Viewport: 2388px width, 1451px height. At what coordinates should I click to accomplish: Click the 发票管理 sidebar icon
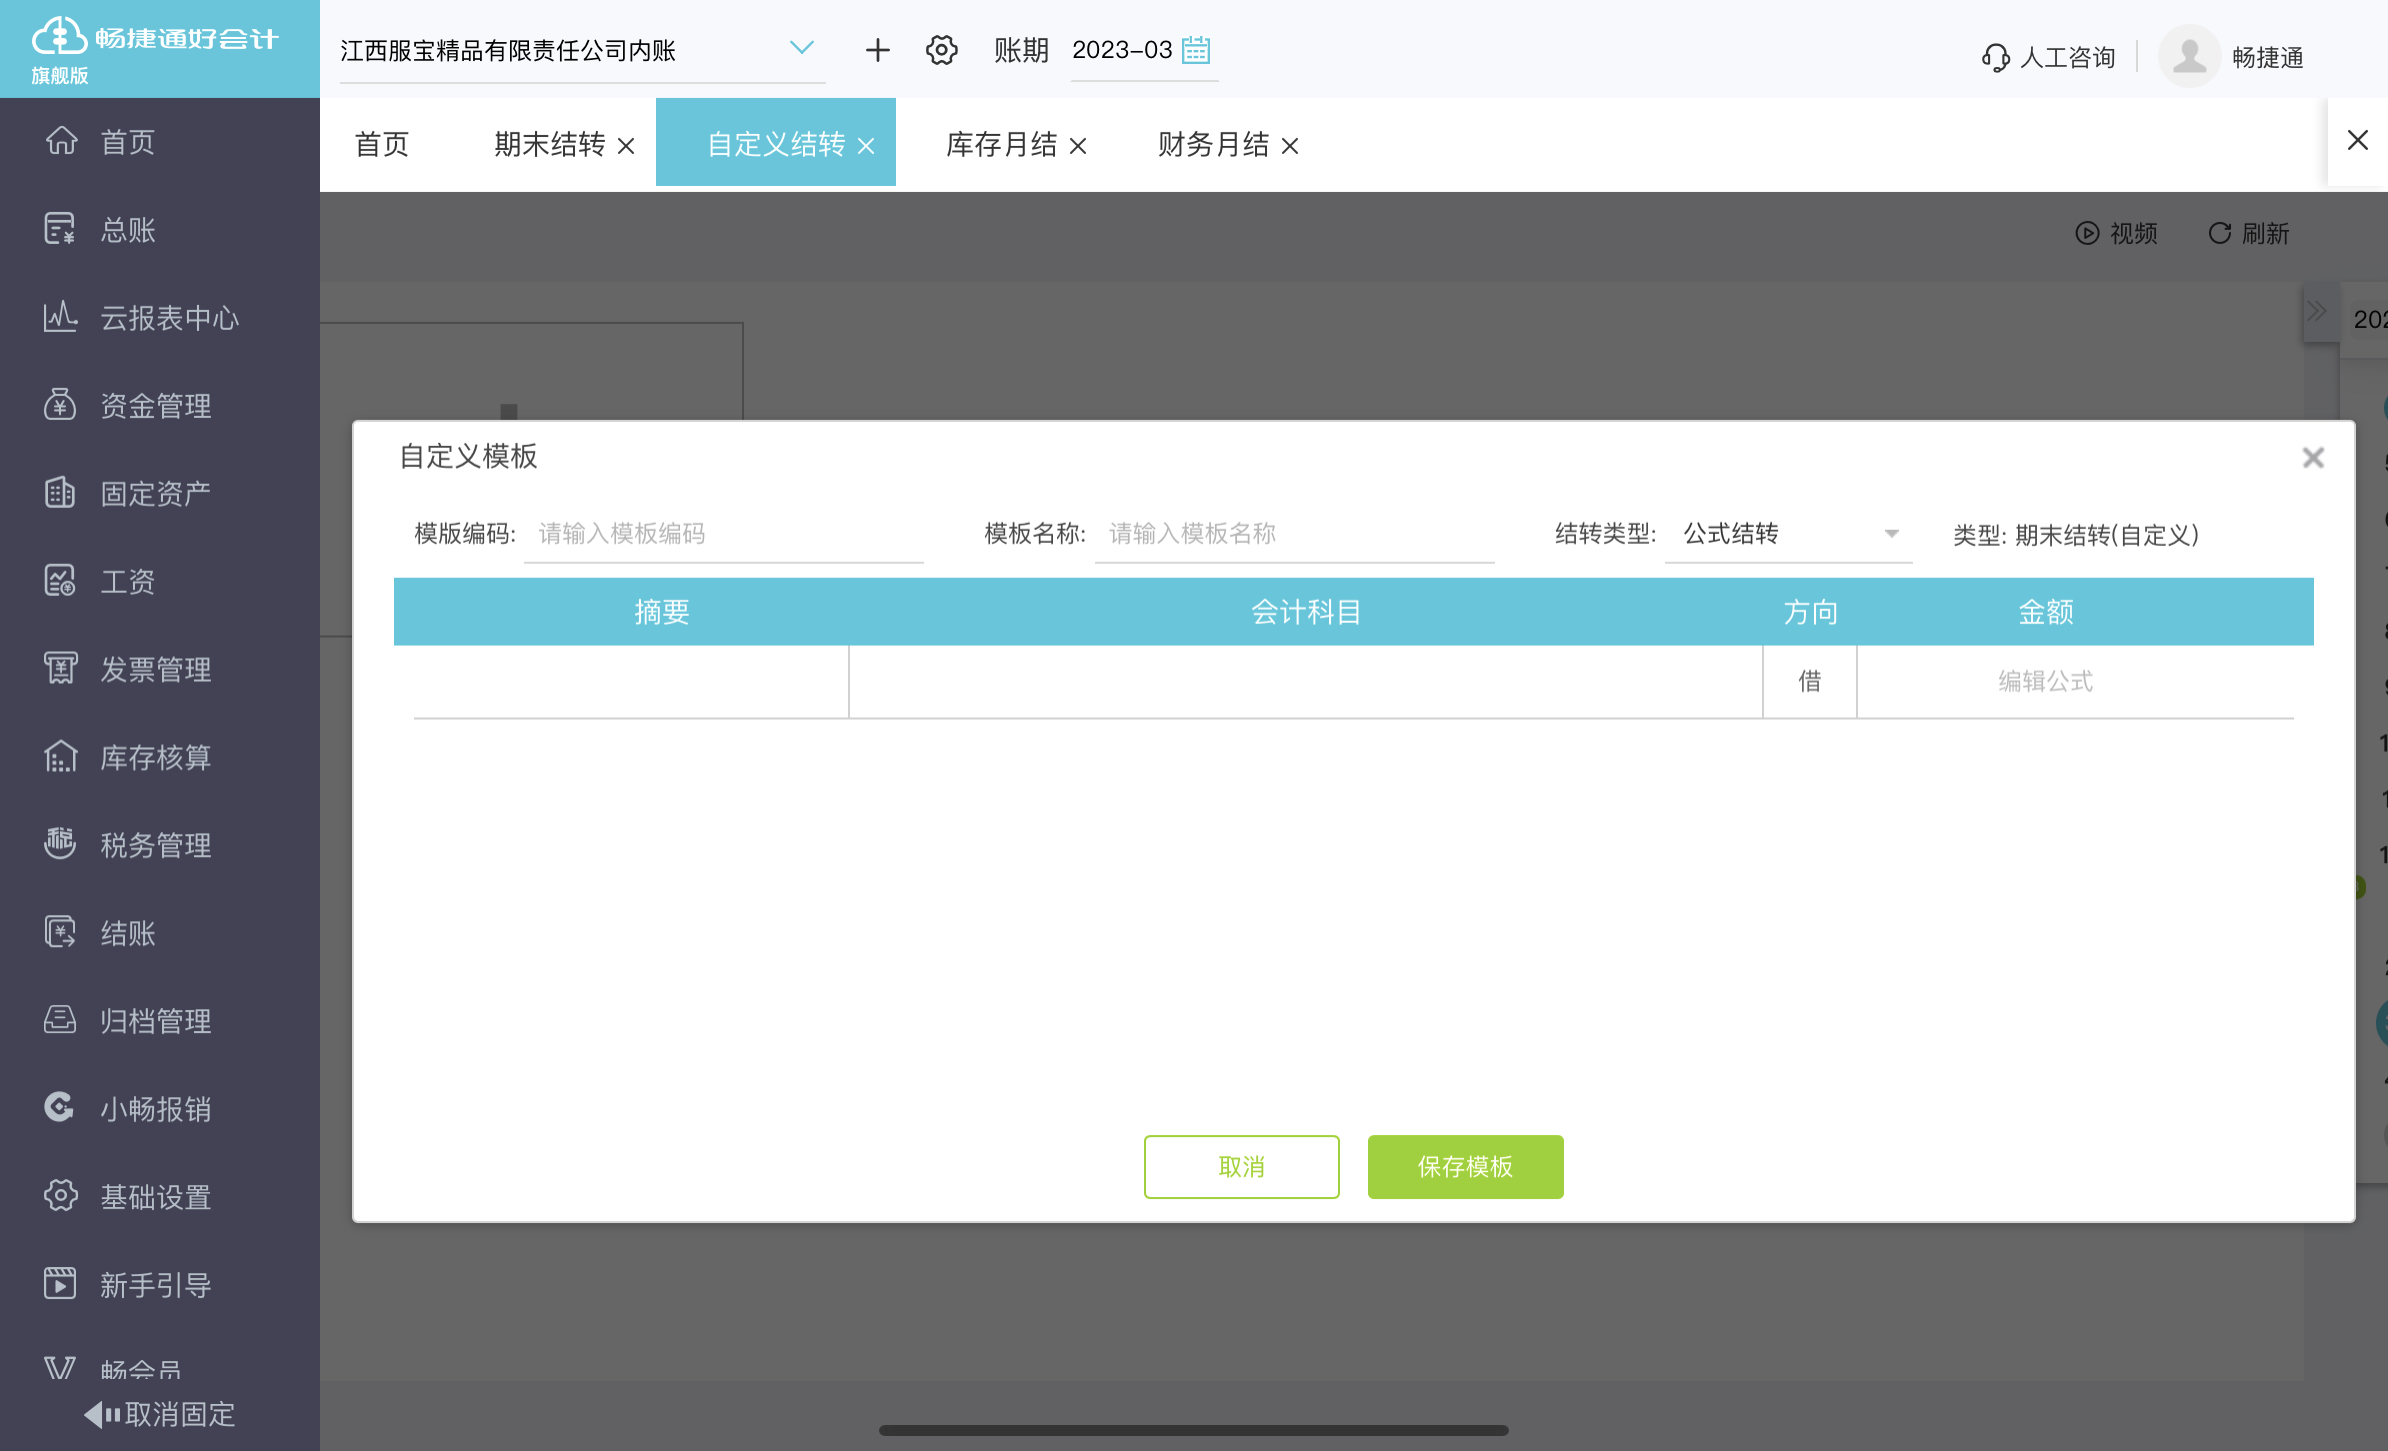point(60,668)
